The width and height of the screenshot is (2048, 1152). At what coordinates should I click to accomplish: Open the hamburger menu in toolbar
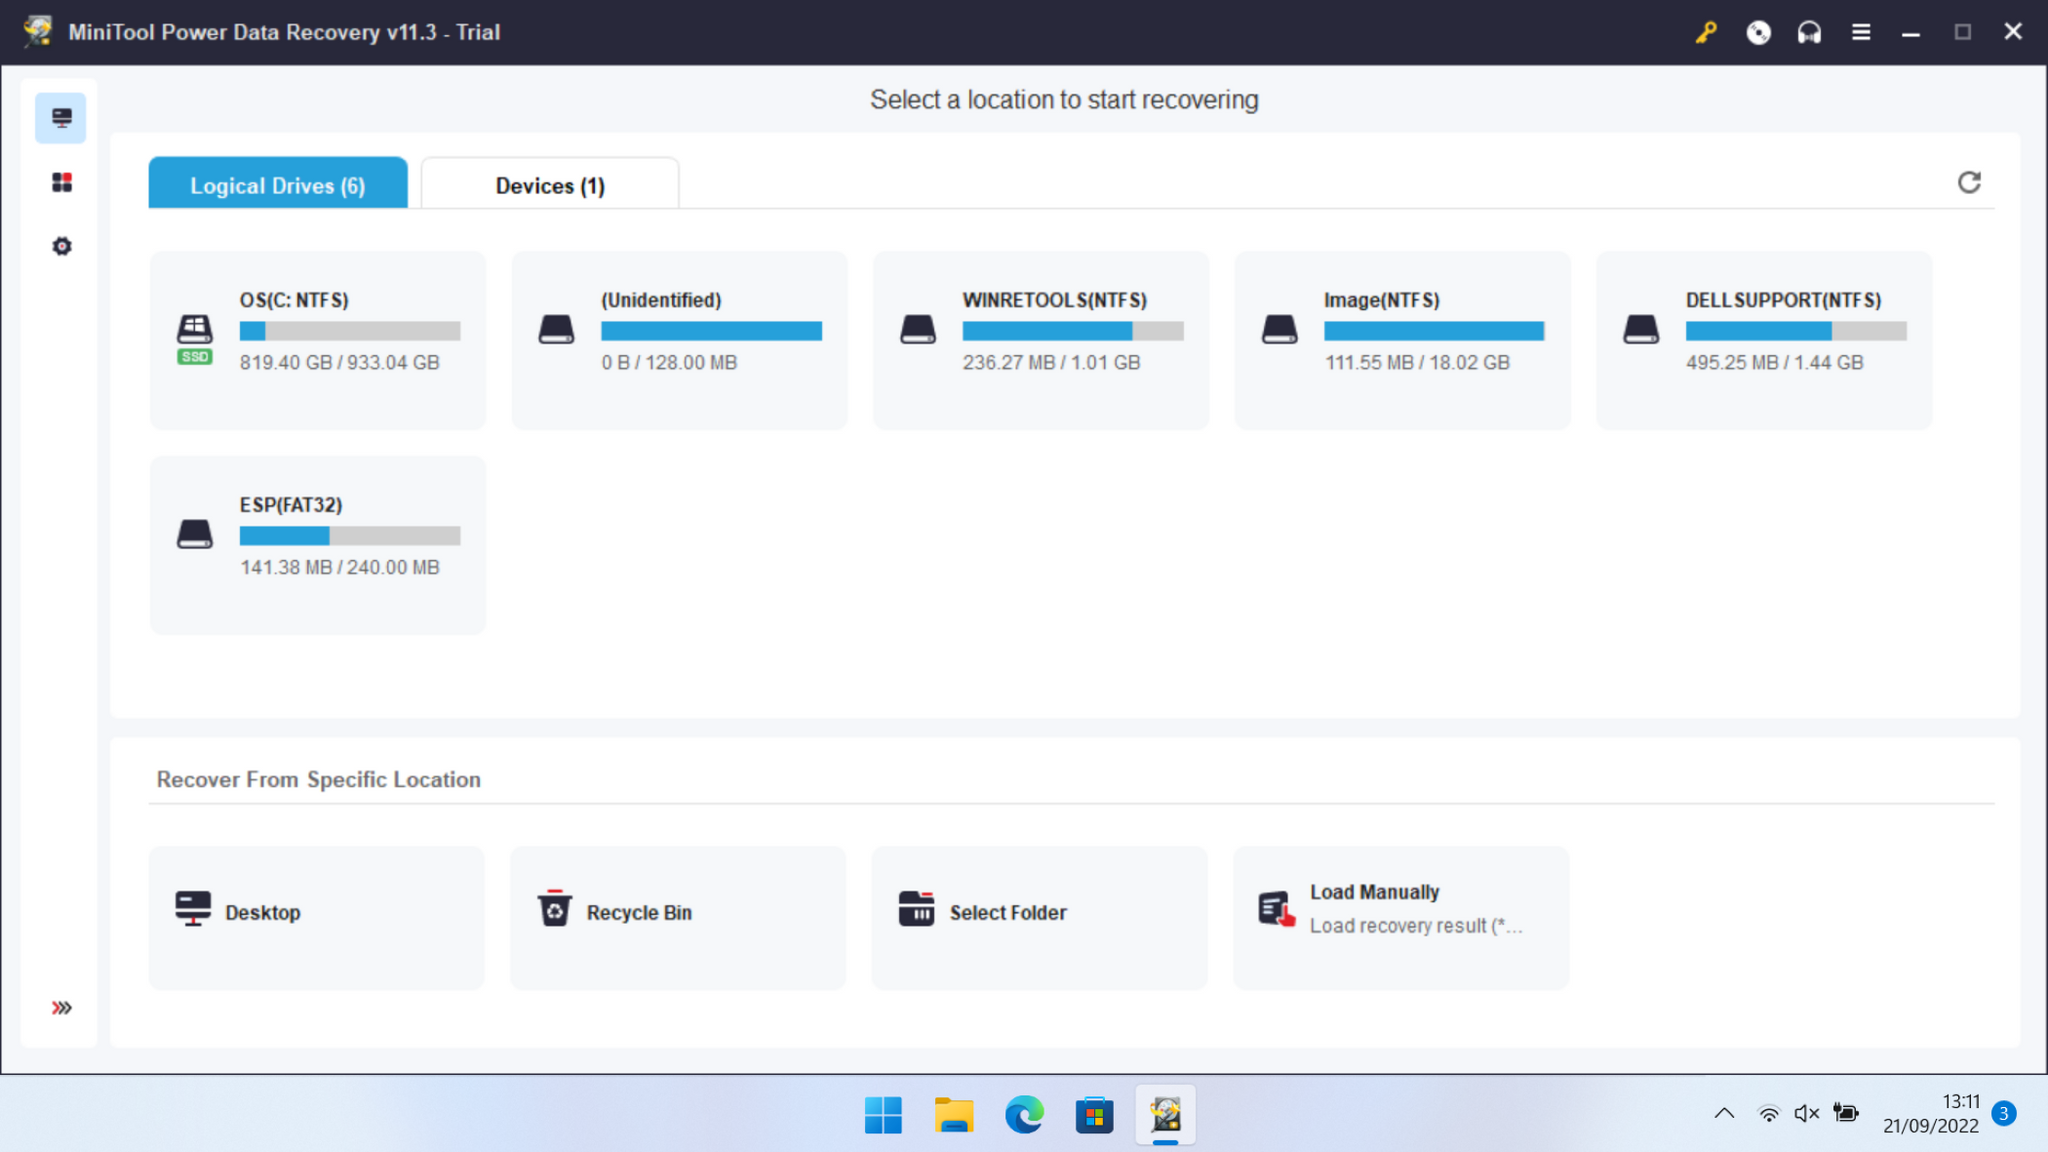tap(1861, 31)
